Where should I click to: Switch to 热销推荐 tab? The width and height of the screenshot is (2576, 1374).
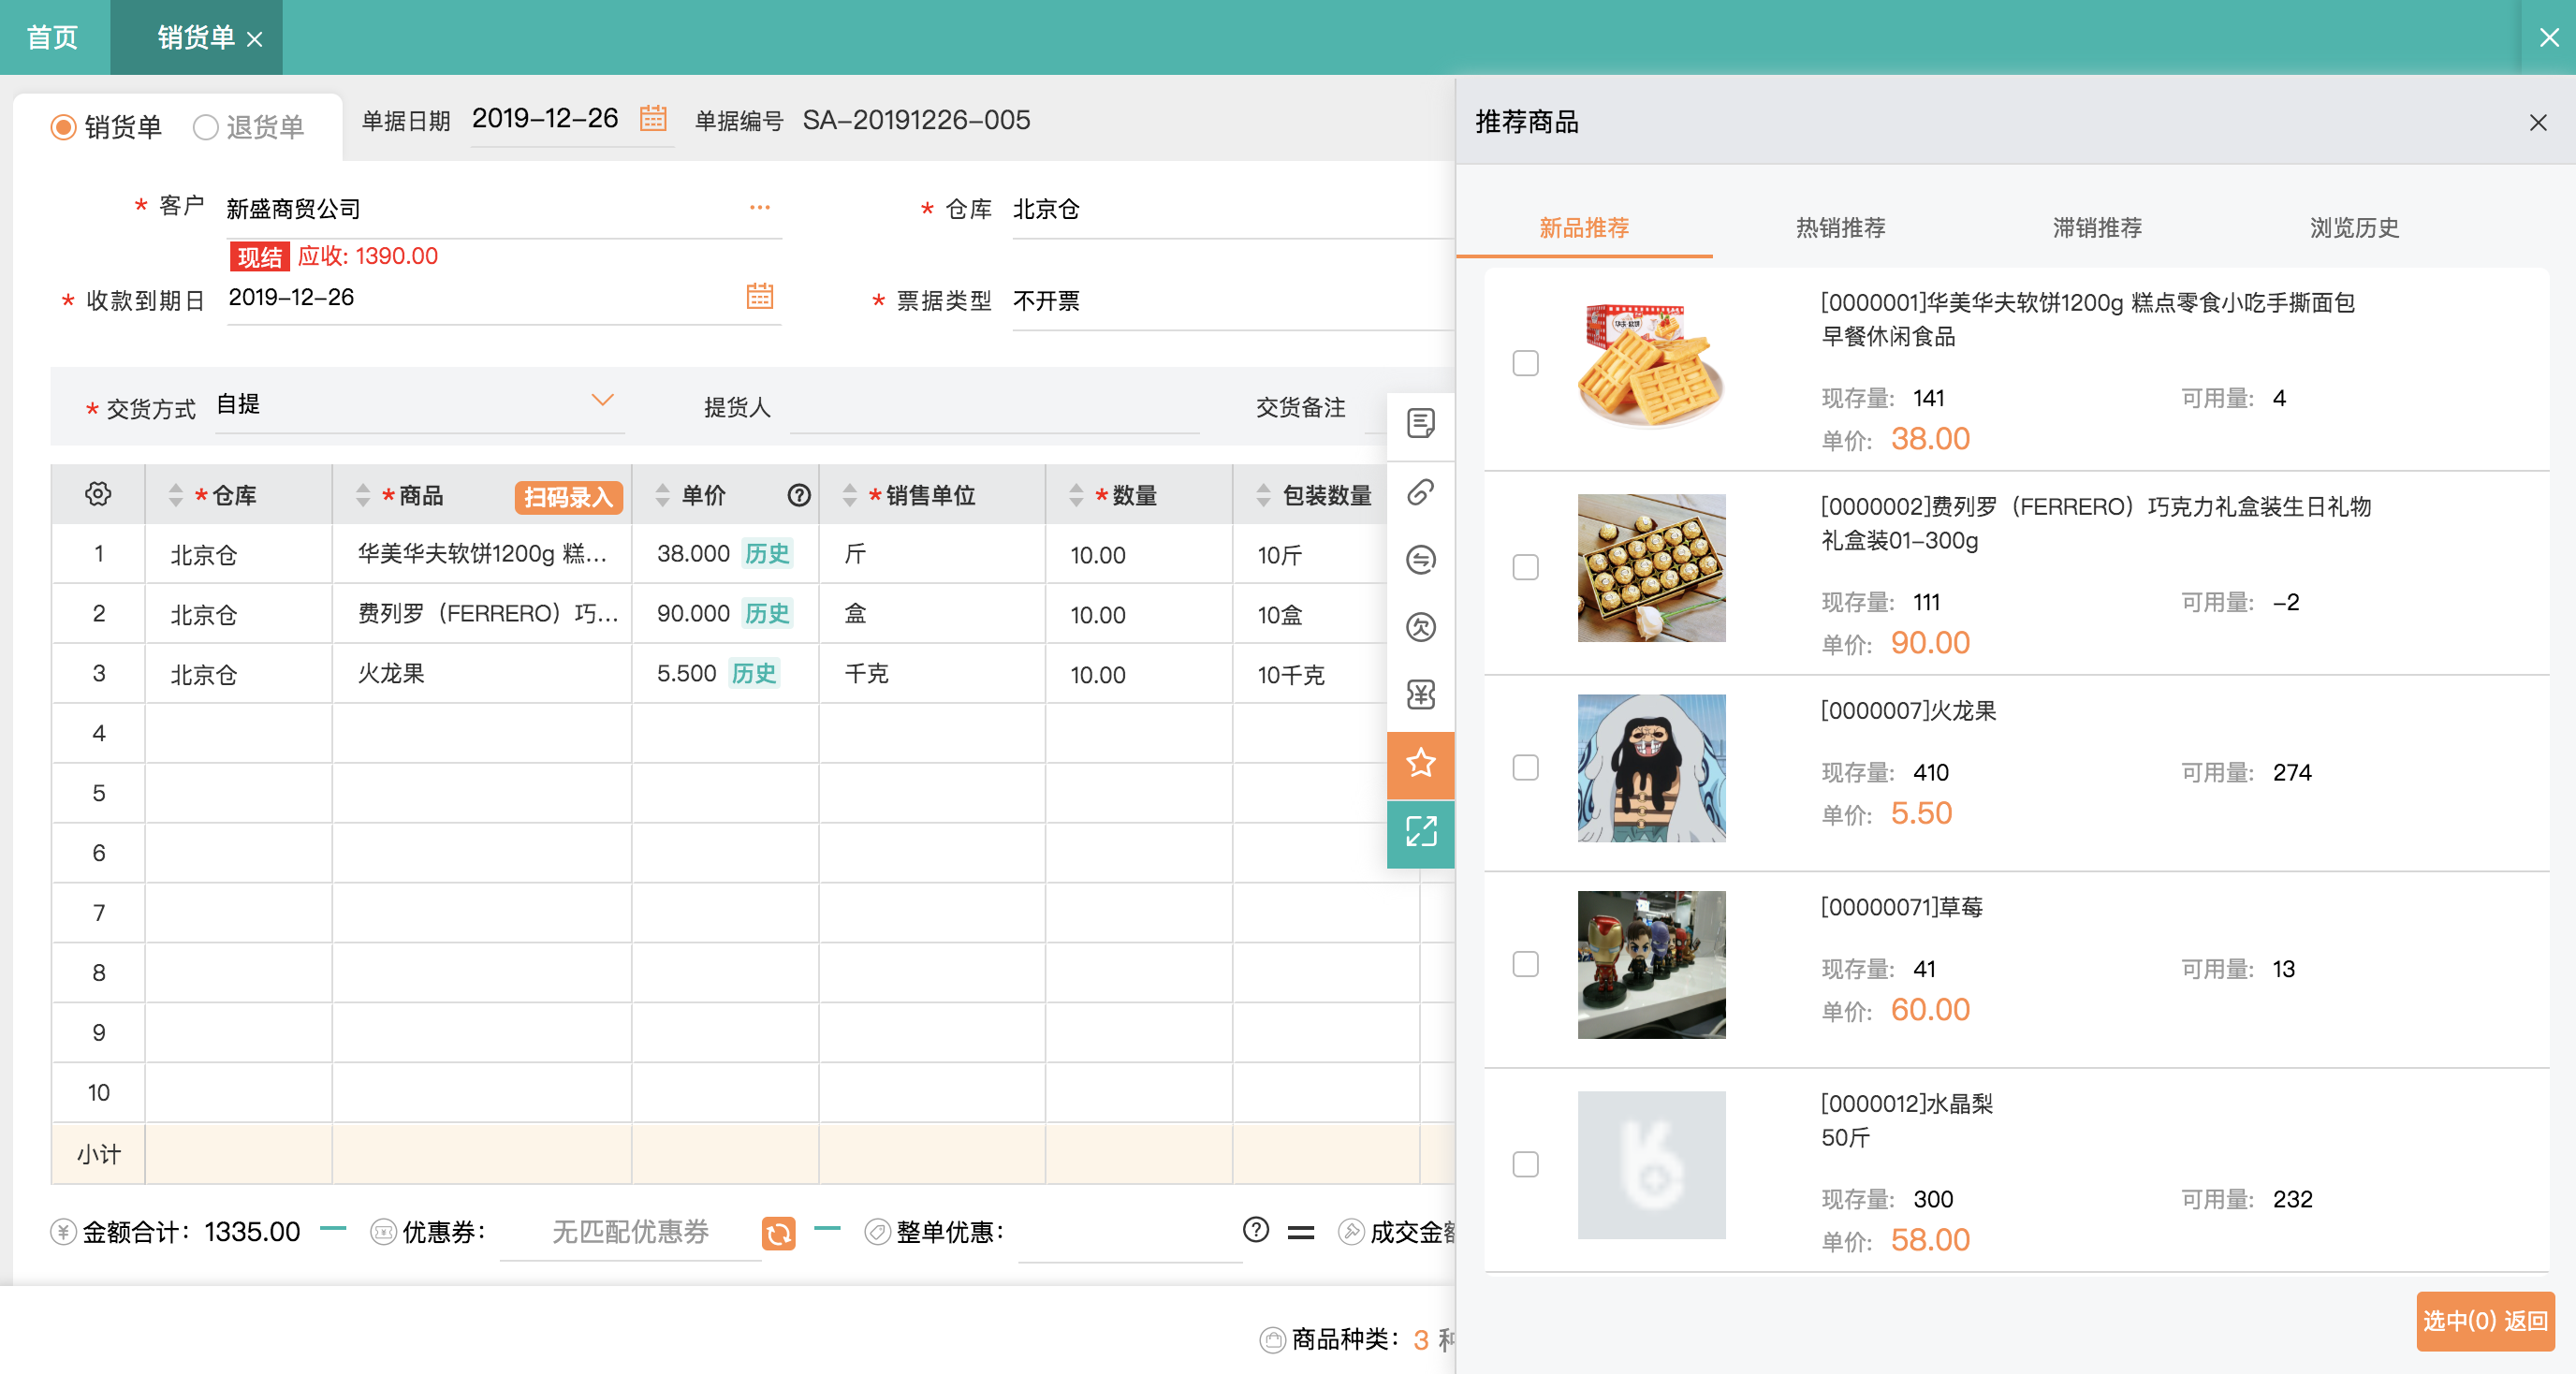(x=1842, y=227)
